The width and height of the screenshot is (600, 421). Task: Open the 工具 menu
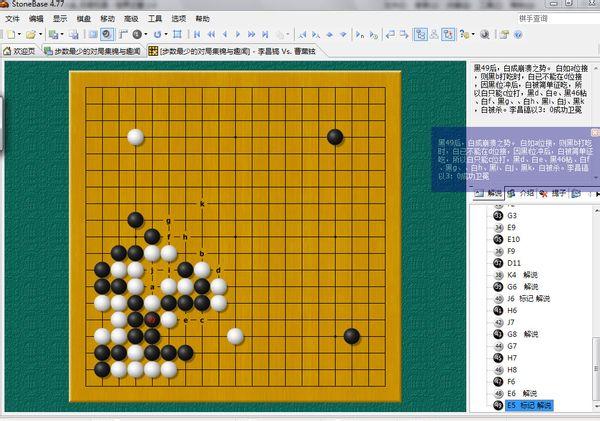click(153, 18)
